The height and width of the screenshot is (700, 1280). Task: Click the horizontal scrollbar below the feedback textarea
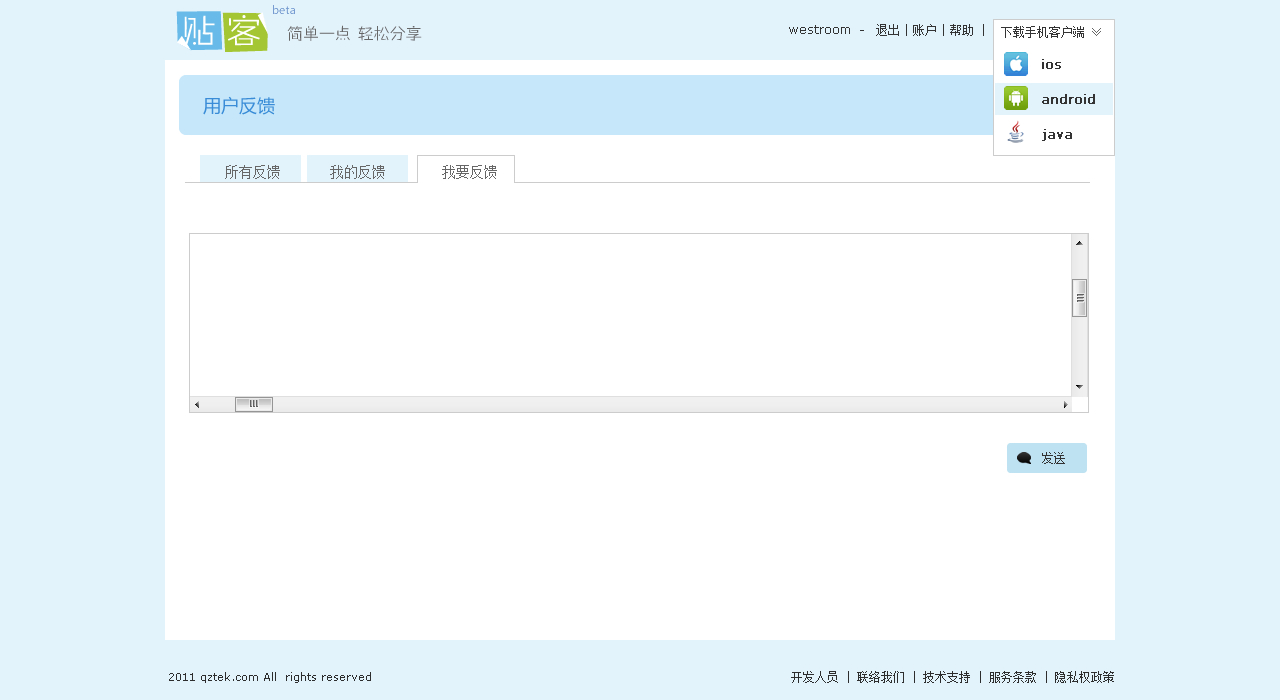(x=253, y=404)
